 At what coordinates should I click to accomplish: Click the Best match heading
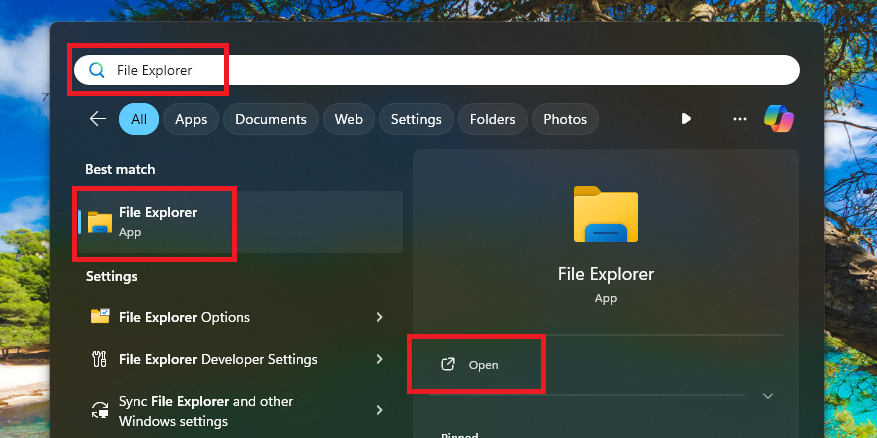(x=120, y=169)
